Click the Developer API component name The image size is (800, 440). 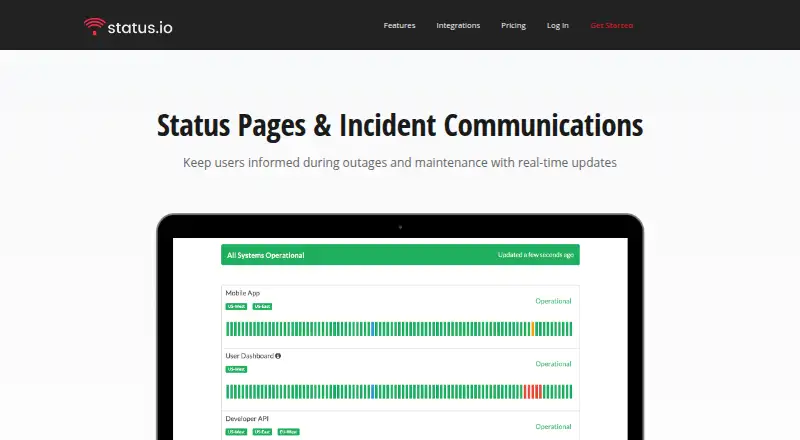[x=247, y=419]
